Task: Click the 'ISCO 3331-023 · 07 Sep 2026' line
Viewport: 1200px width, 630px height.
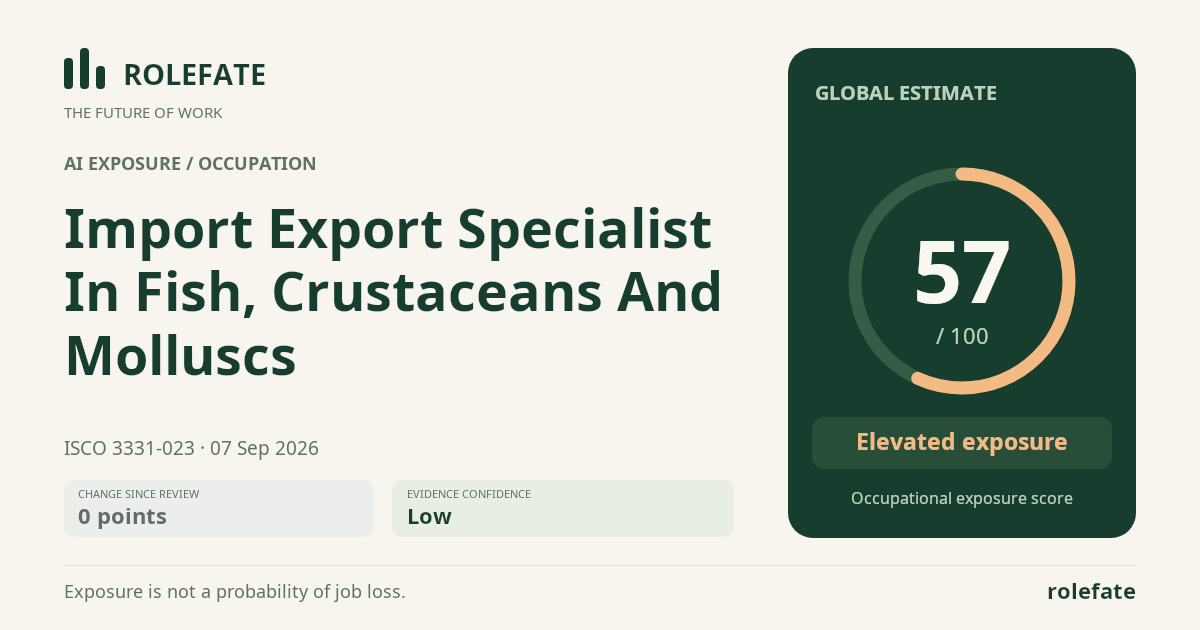Action: [191, 448]
